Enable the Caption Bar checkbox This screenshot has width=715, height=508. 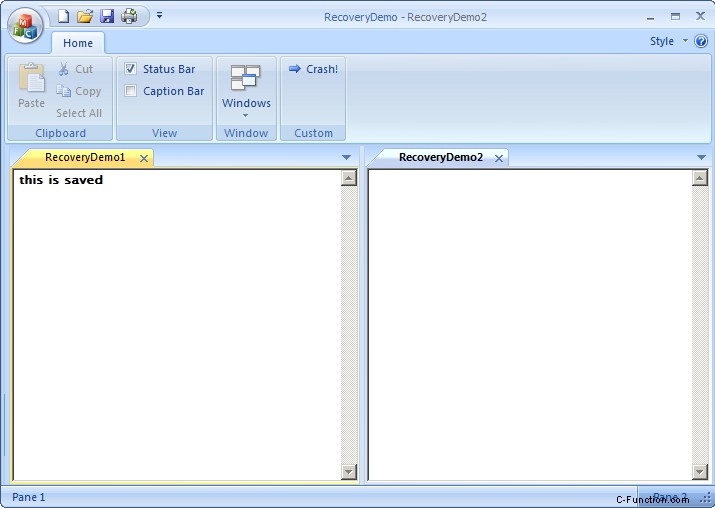pyautogui.click(x=131, y=91)
